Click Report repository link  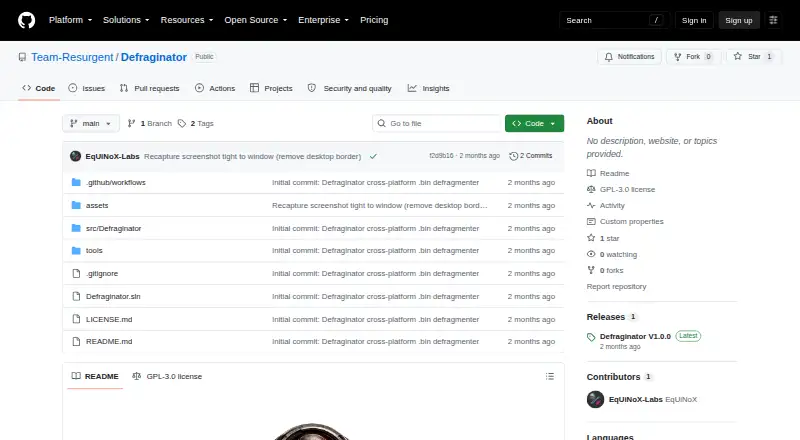tap(616, 287)
